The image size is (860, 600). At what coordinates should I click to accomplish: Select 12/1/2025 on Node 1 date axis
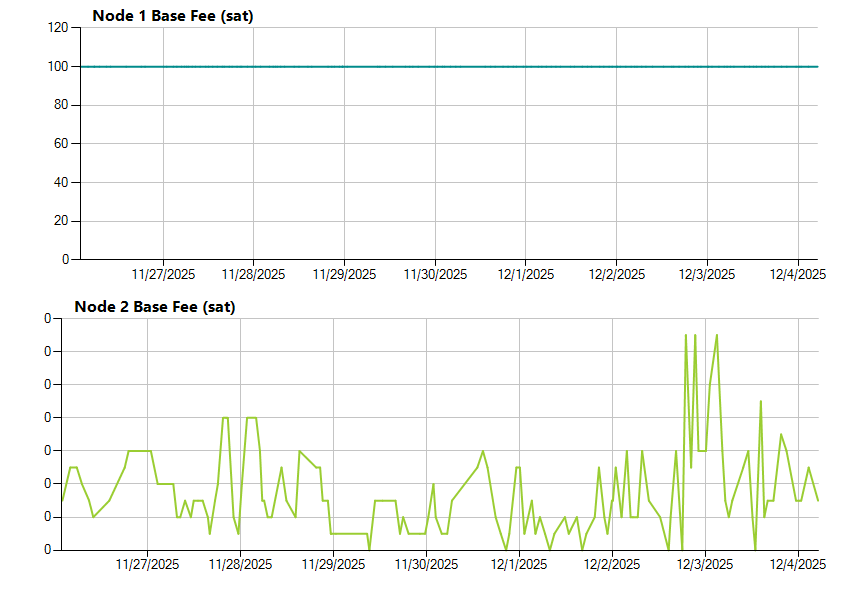[526, 274]
